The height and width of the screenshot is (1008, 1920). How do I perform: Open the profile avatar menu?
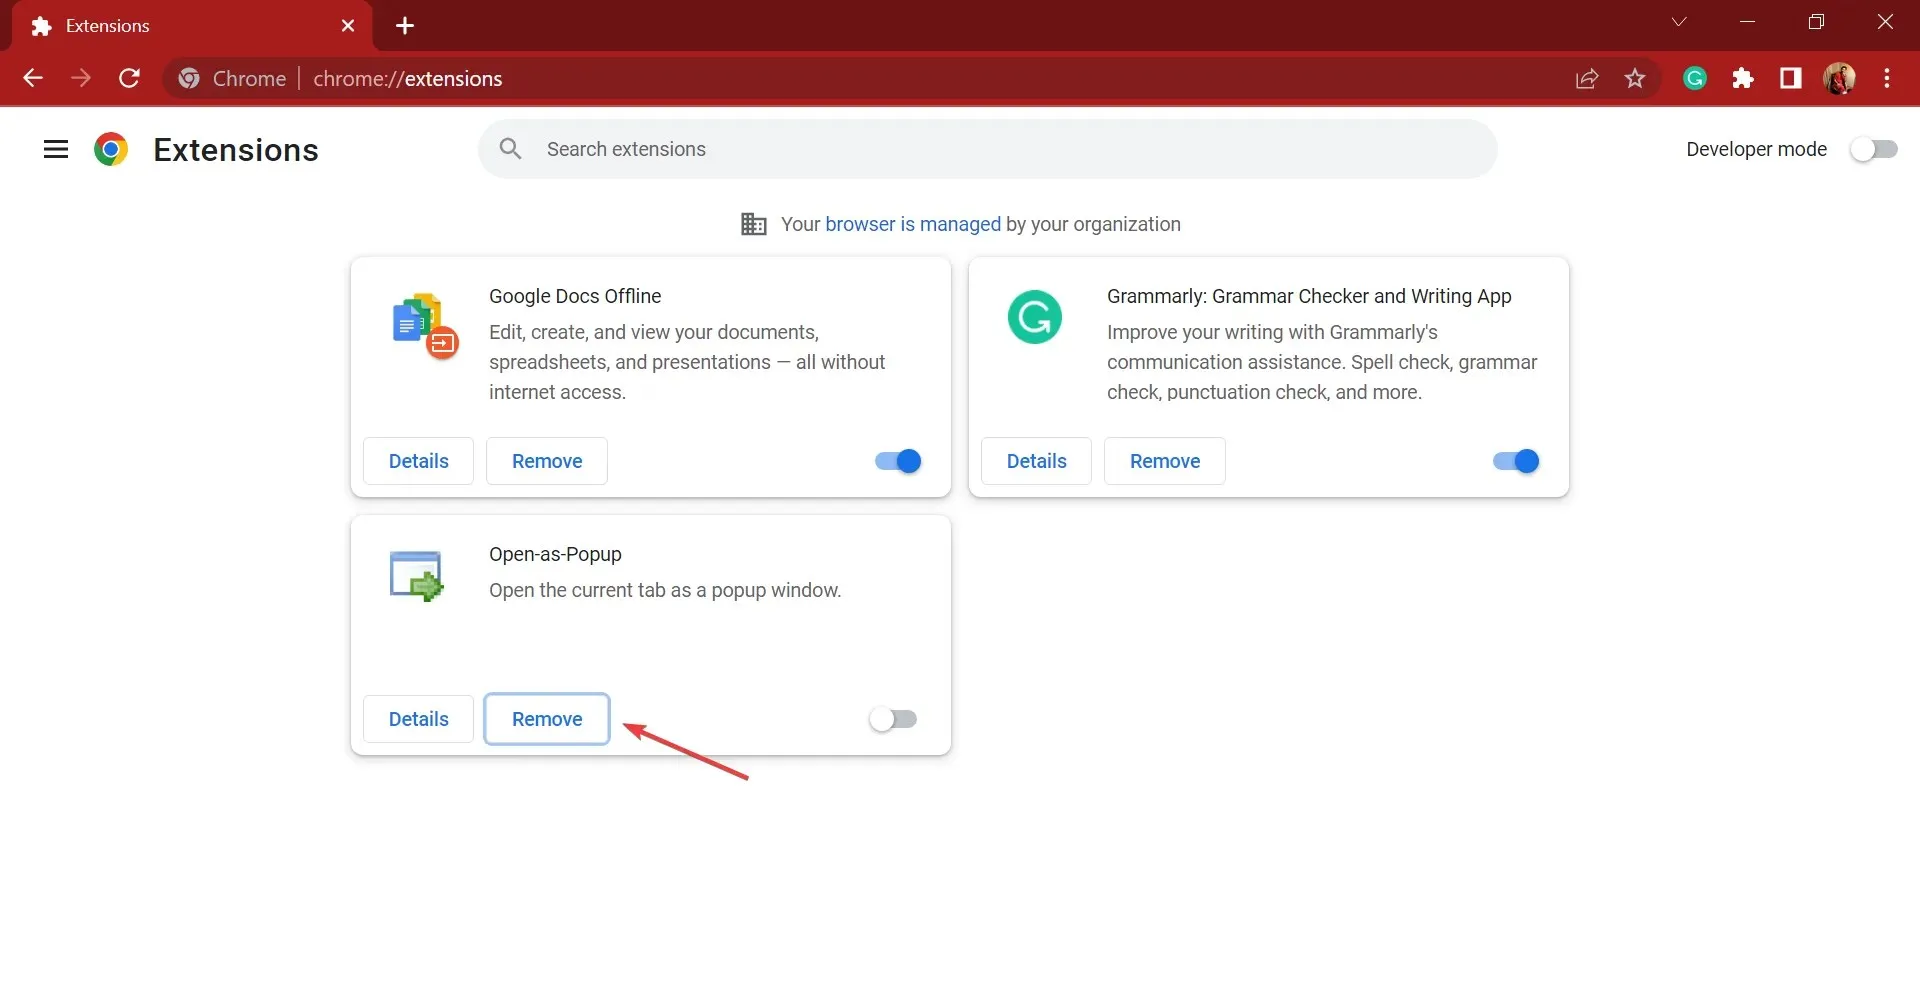coord(1839,78)
